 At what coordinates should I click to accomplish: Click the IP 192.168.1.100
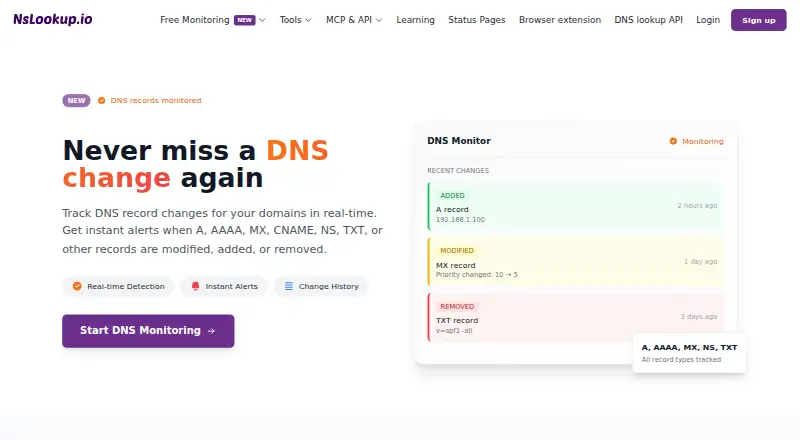point(460,219)
